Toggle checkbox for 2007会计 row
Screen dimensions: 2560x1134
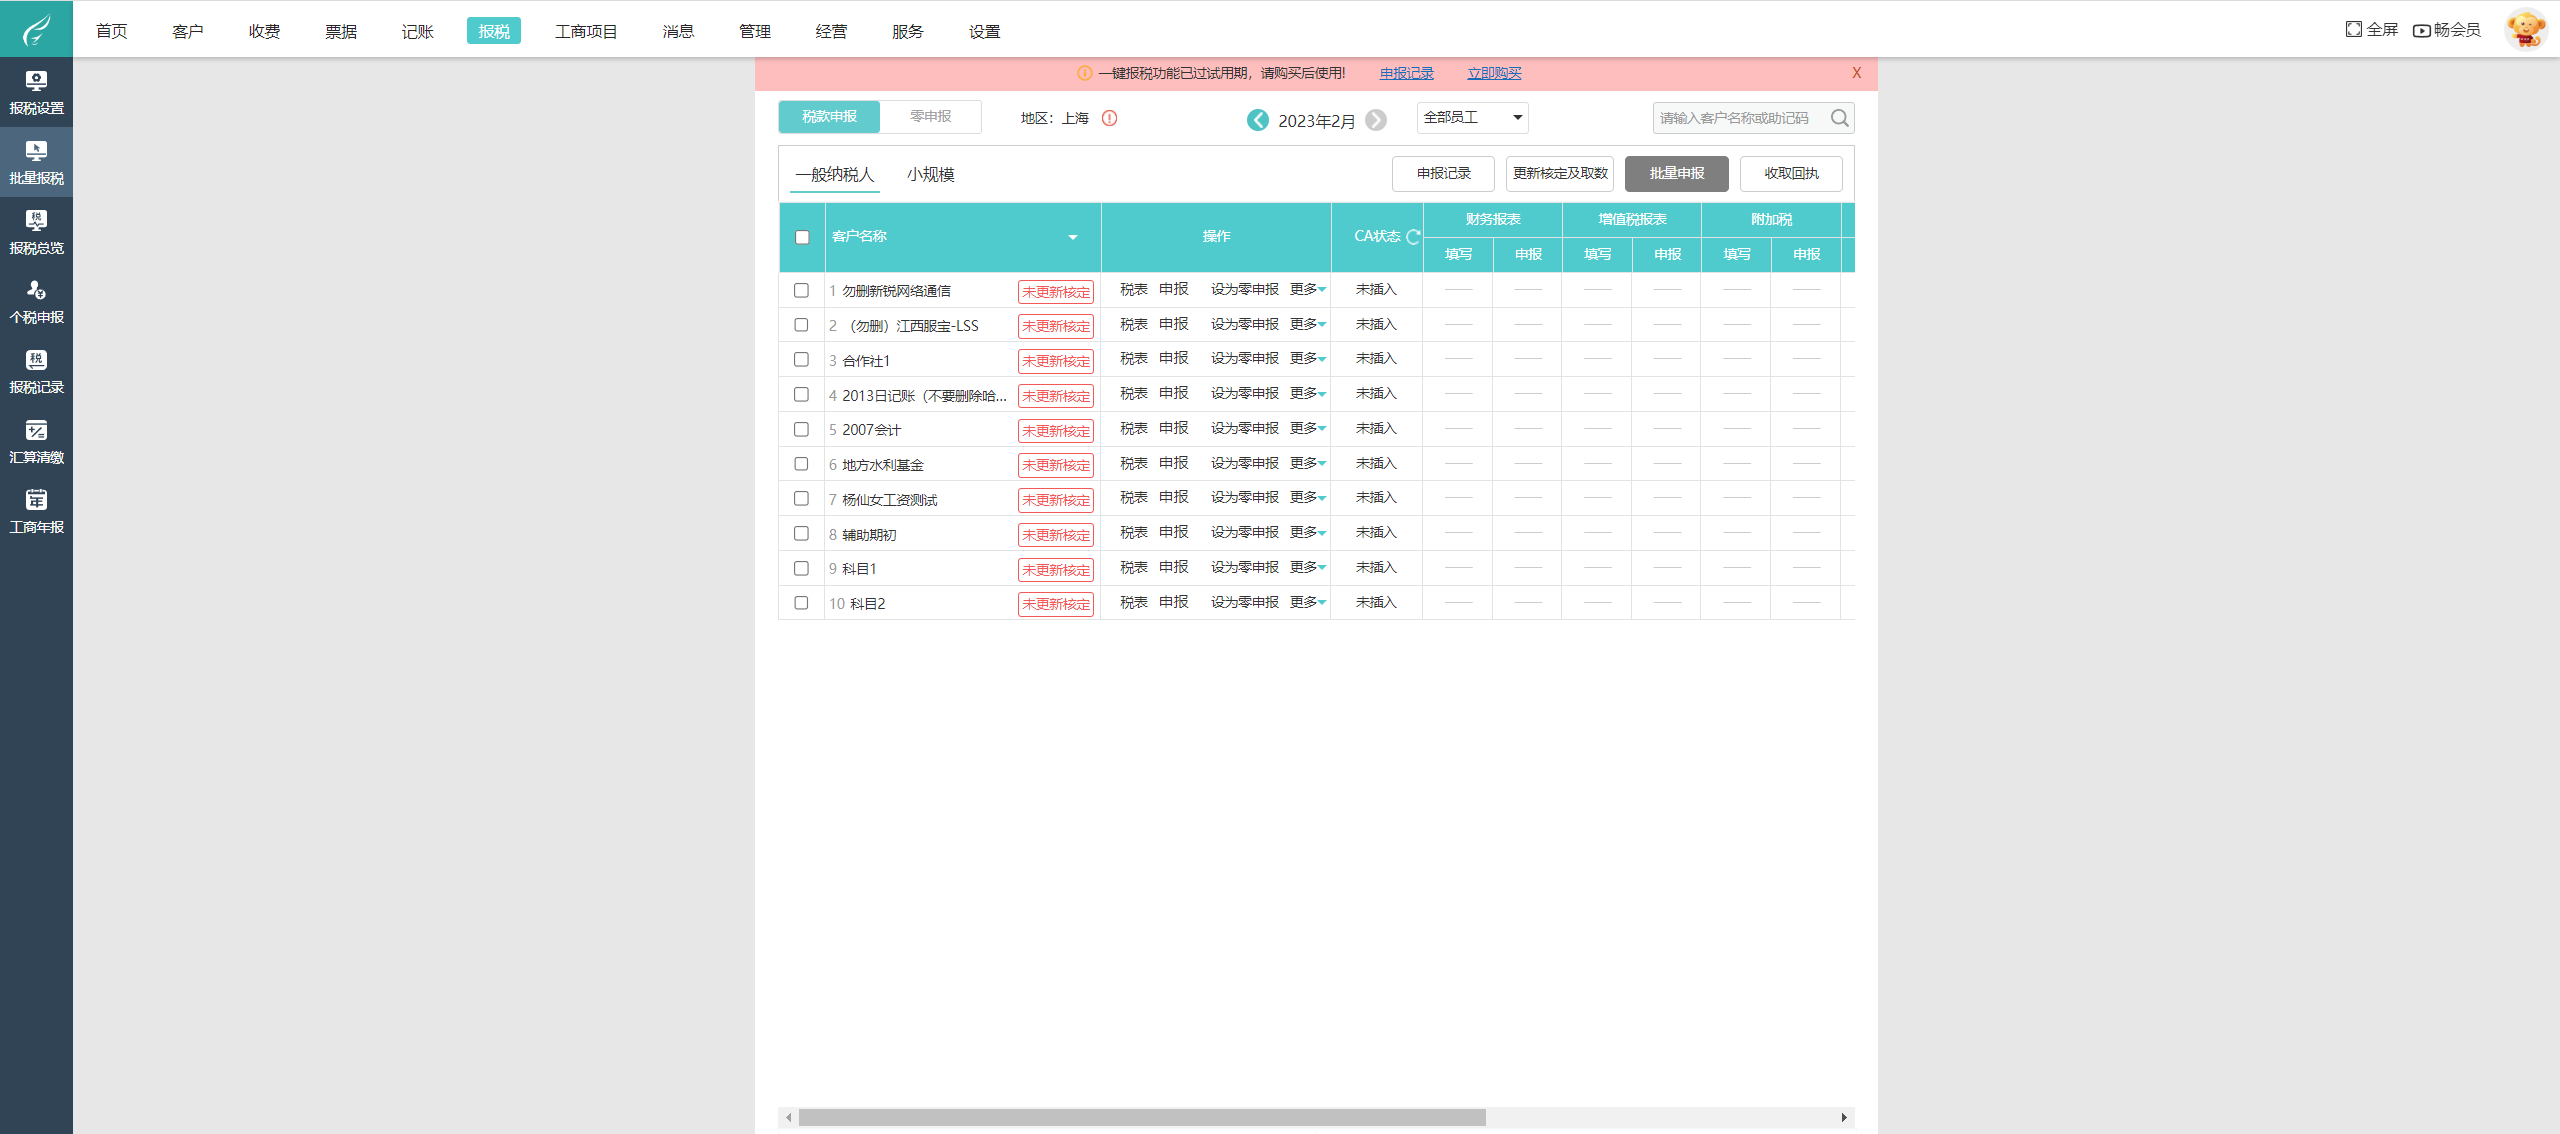pos(800,429)
